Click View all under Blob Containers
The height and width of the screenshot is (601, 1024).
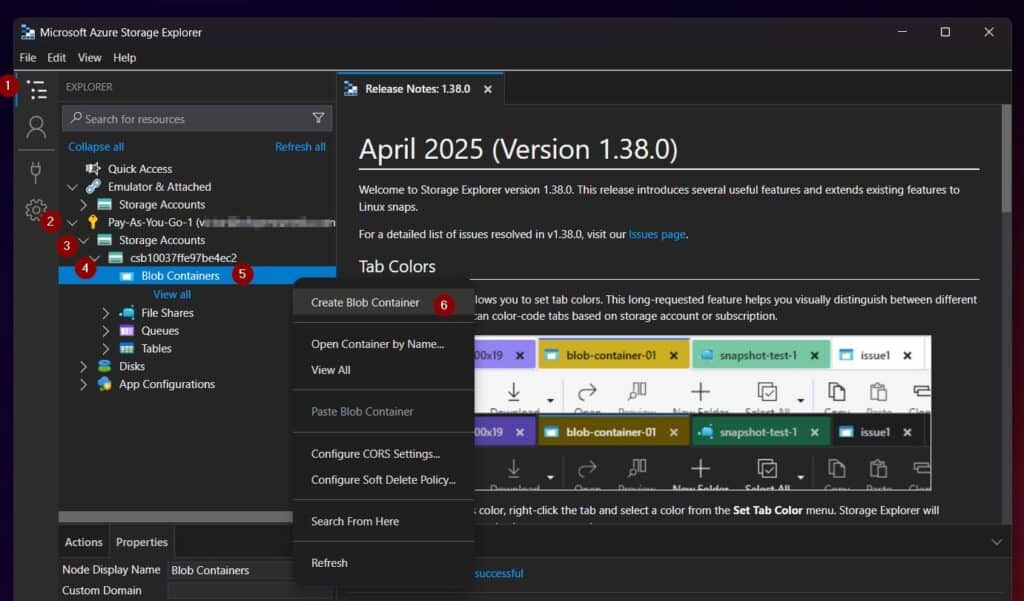tap(172, 294)
